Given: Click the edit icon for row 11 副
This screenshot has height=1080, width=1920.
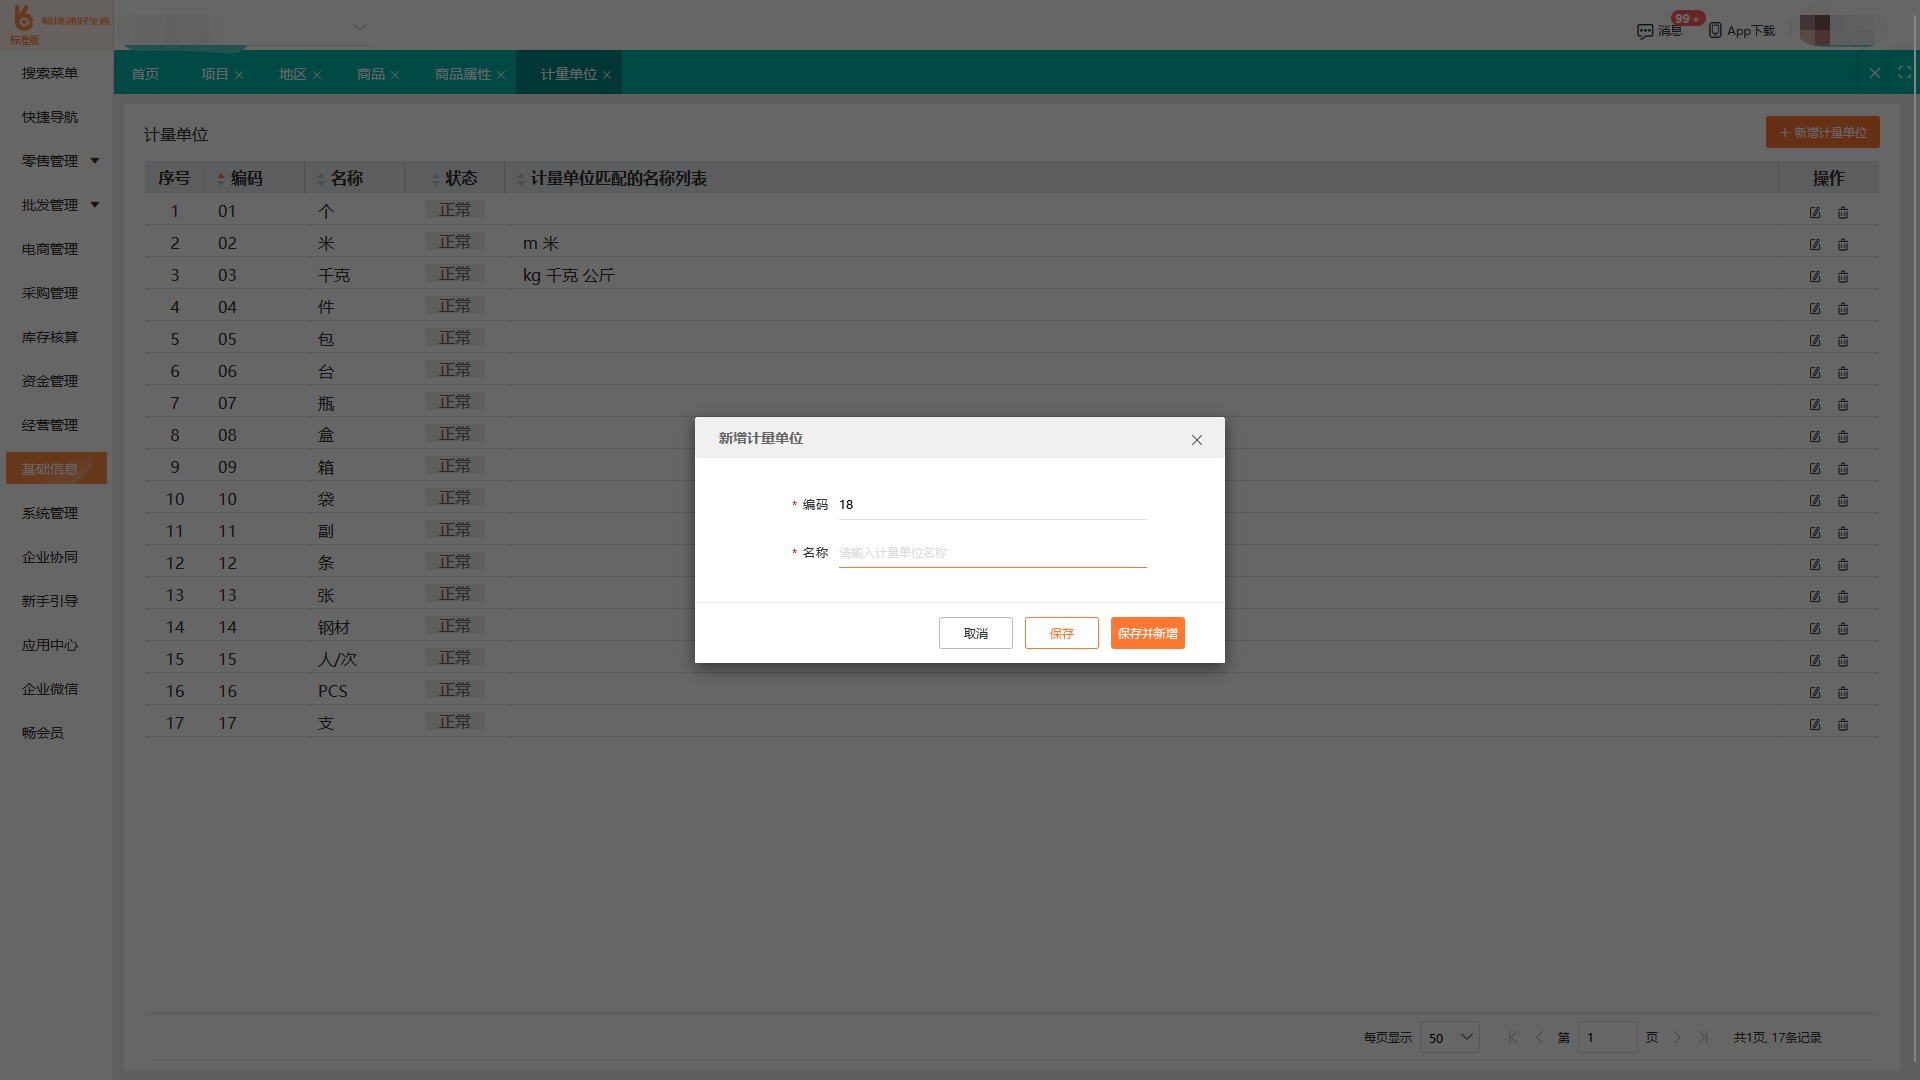Looking at the screenshot, I should (1815, 533).
